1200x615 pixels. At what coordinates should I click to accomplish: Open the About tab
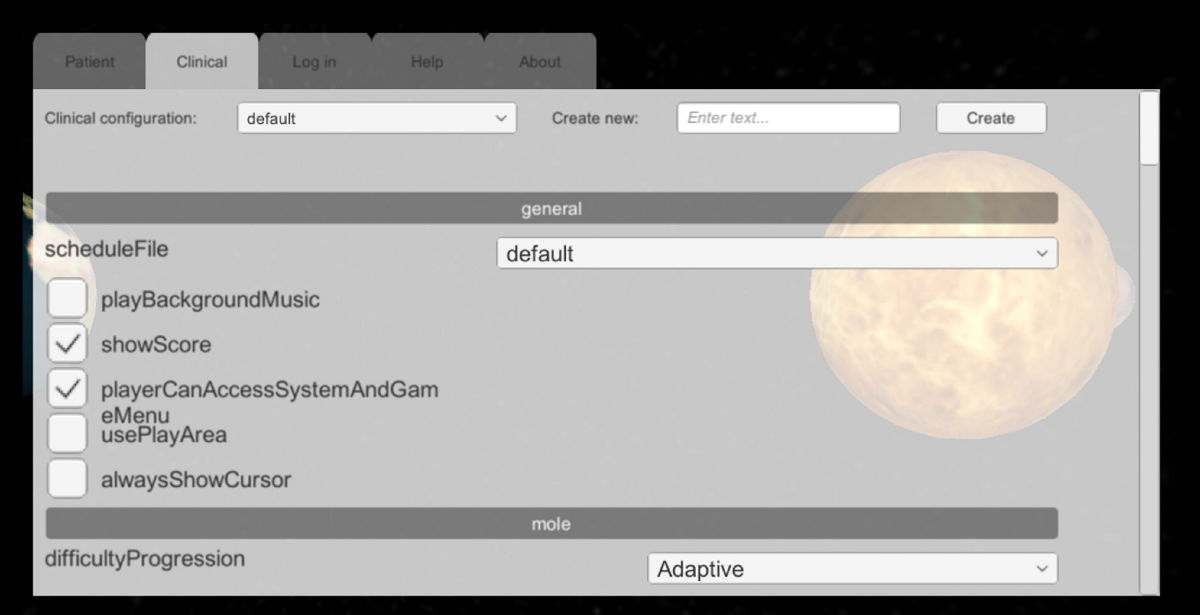540,62
